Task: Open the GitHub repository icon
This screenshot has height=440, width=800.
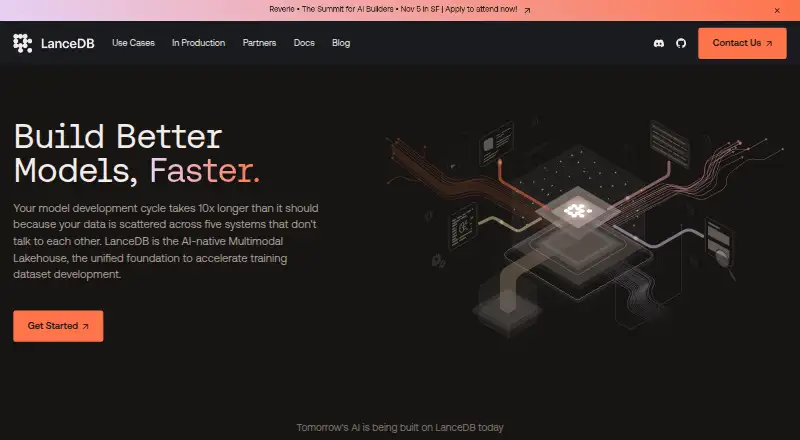Action: pos(681,43)
